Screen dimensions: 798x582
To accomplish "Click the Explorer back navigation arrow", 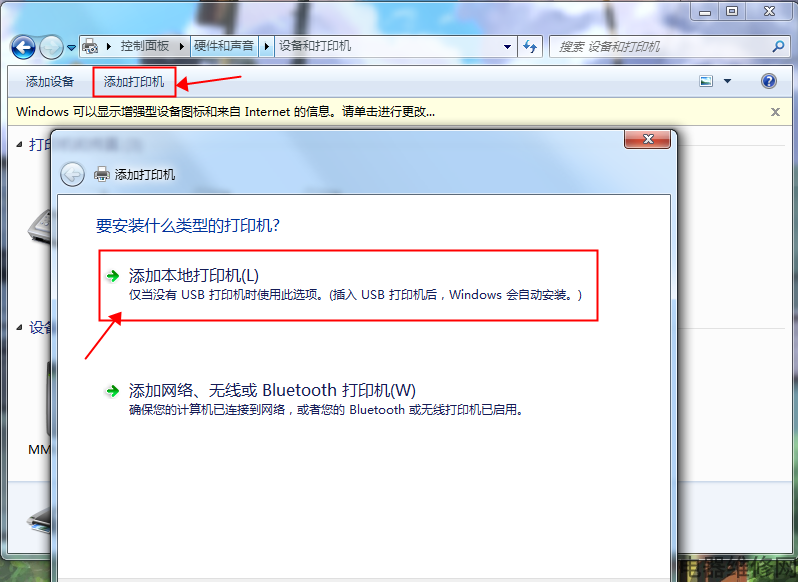I will (x=23, y=47).
